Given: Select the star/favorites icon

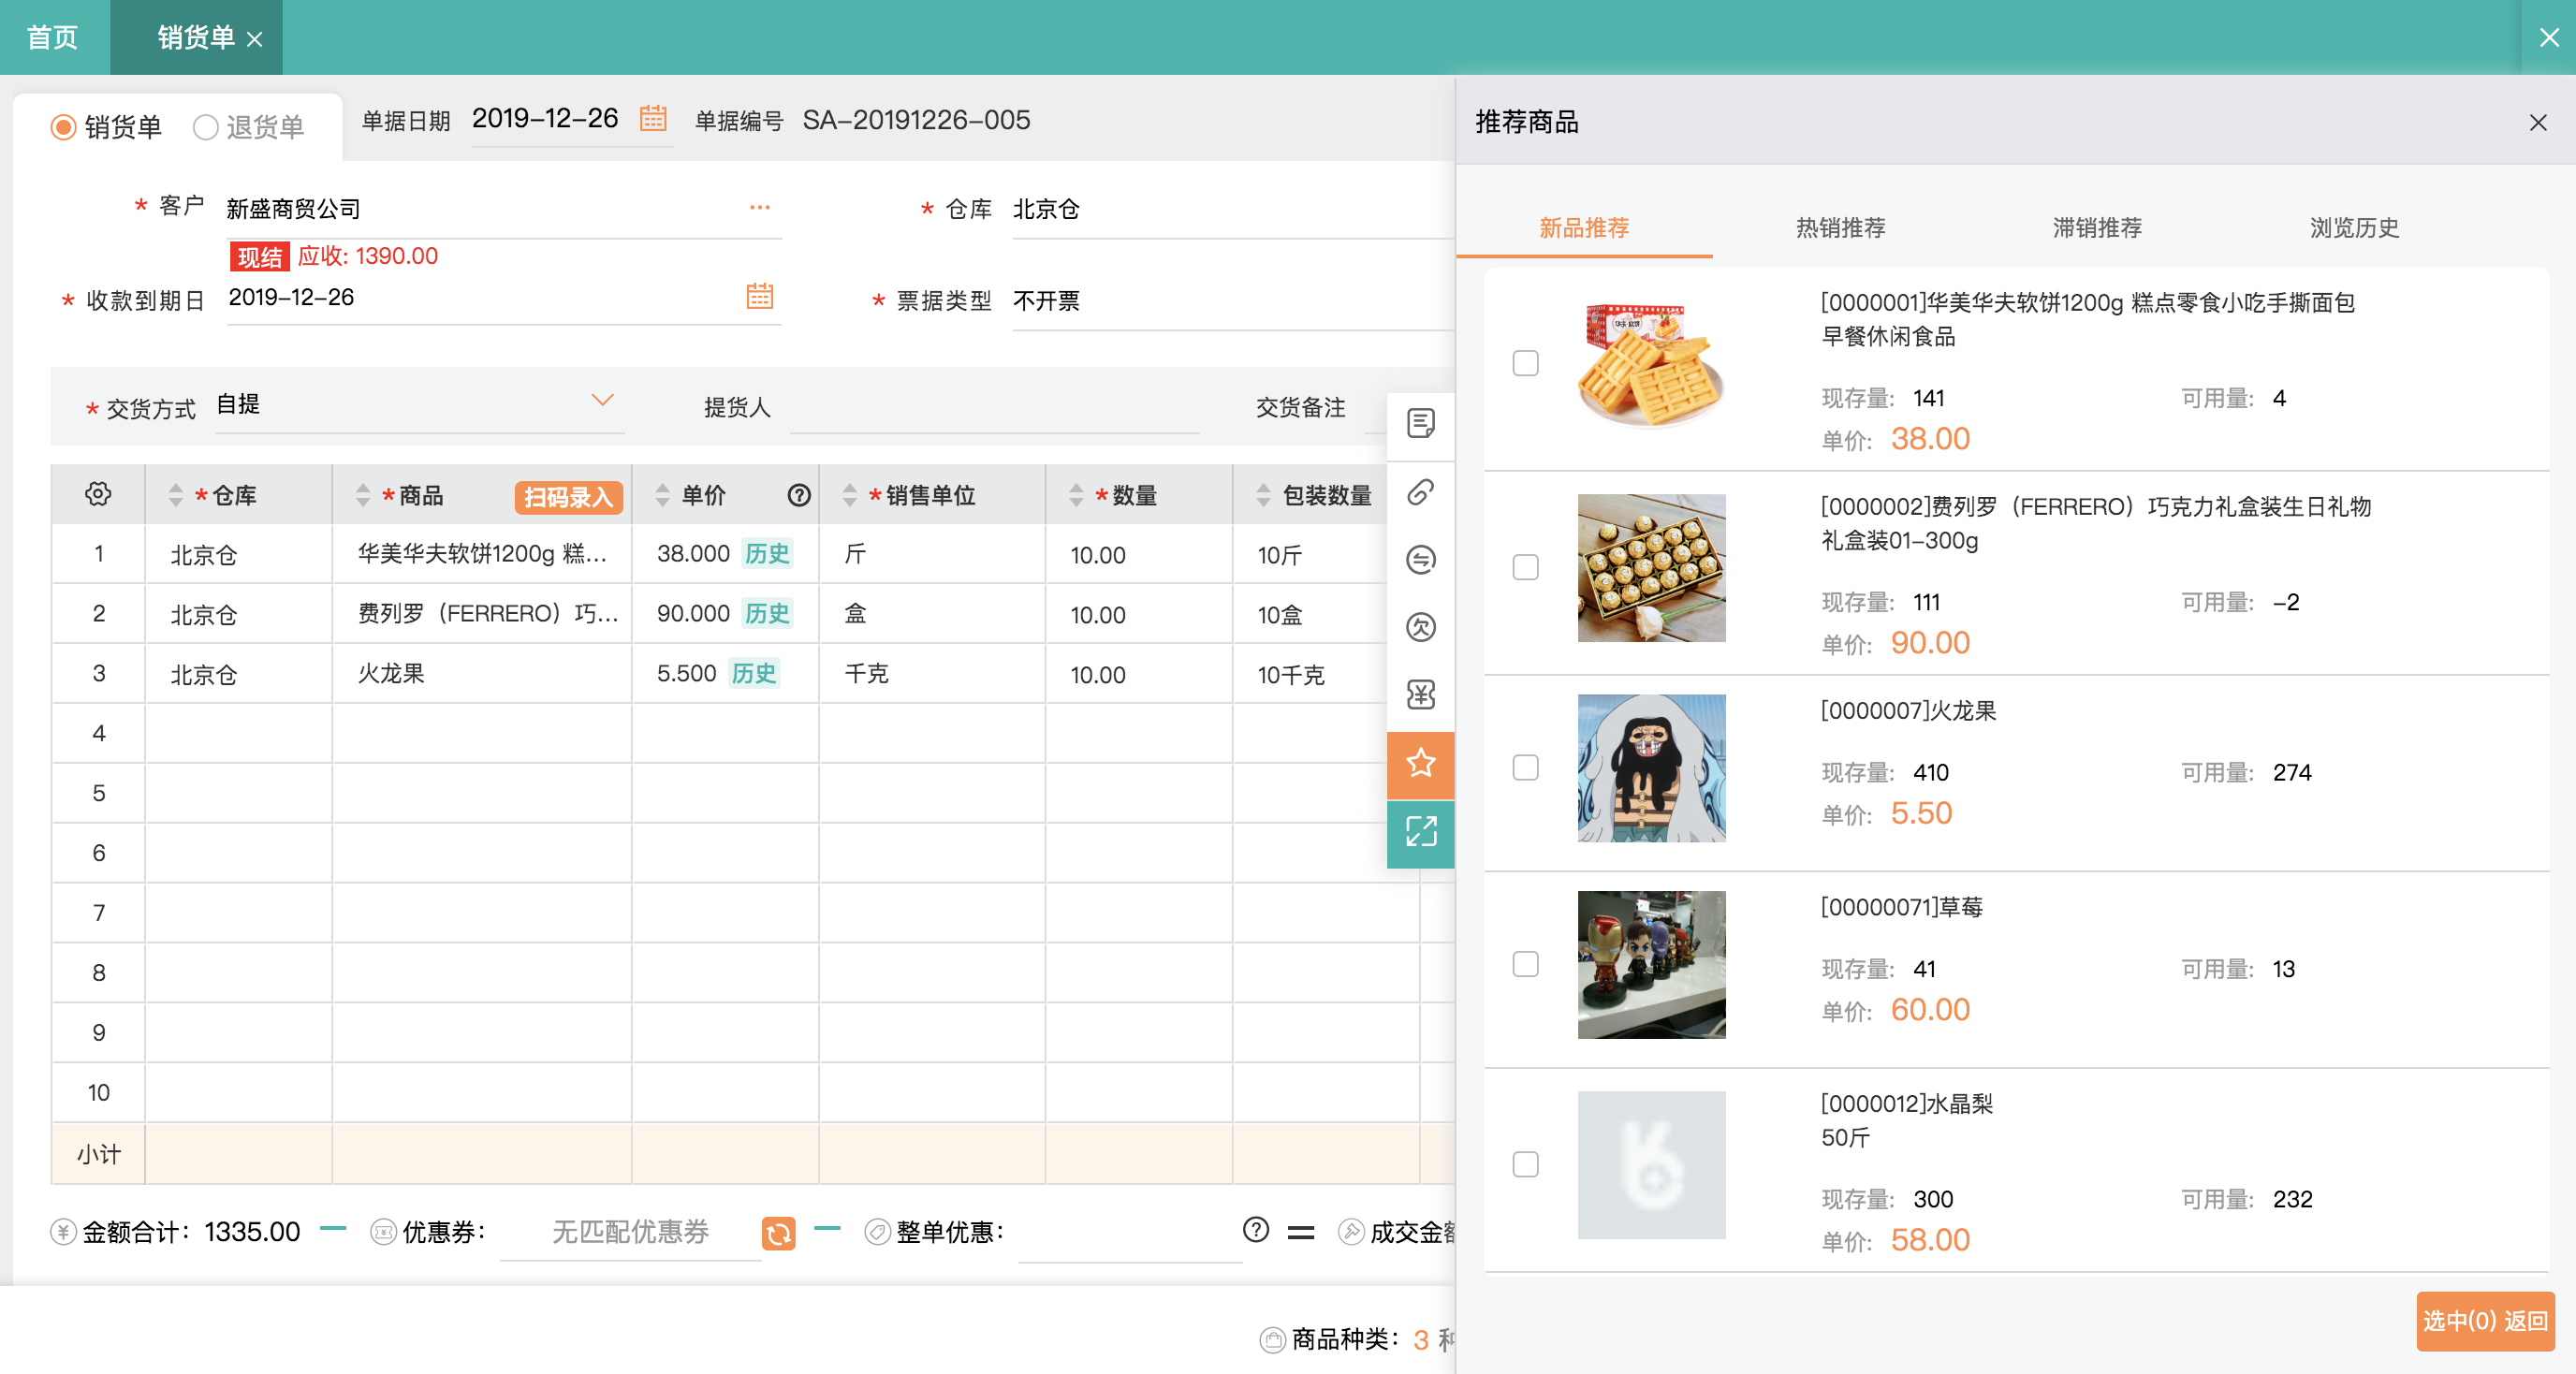Looking at the screenshot, I should (x=1423, y=763).
